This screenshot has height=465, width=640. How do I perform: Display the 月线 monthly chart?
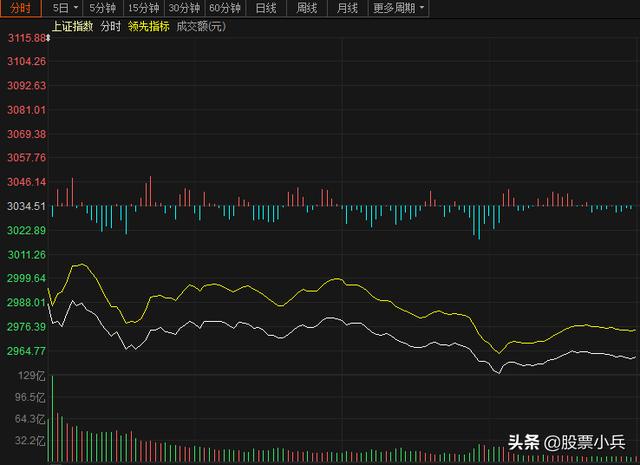tap(347, 8)
